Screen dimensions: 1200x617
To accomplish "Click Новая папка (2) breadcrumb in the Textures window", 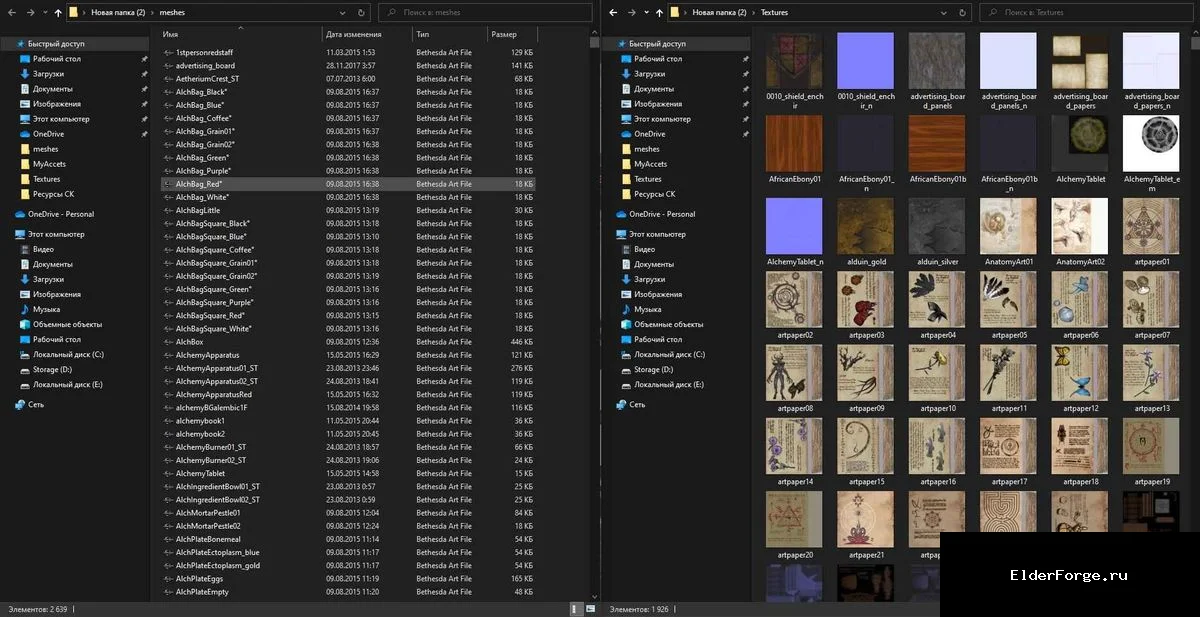I will click(721, 13).
